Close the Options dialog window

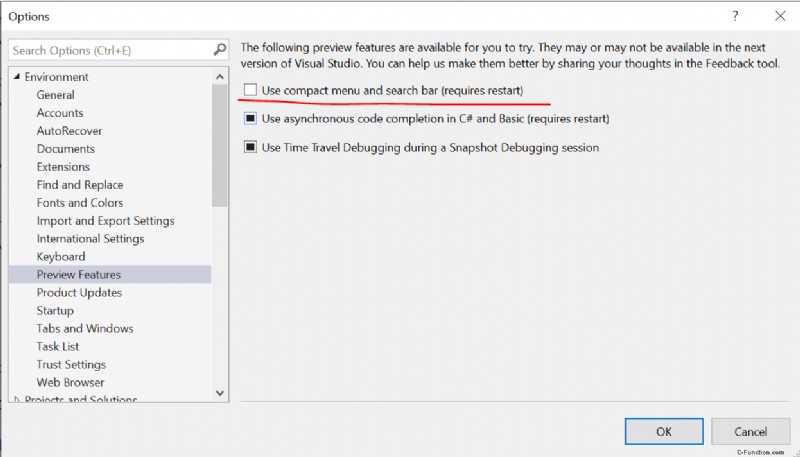779,16
